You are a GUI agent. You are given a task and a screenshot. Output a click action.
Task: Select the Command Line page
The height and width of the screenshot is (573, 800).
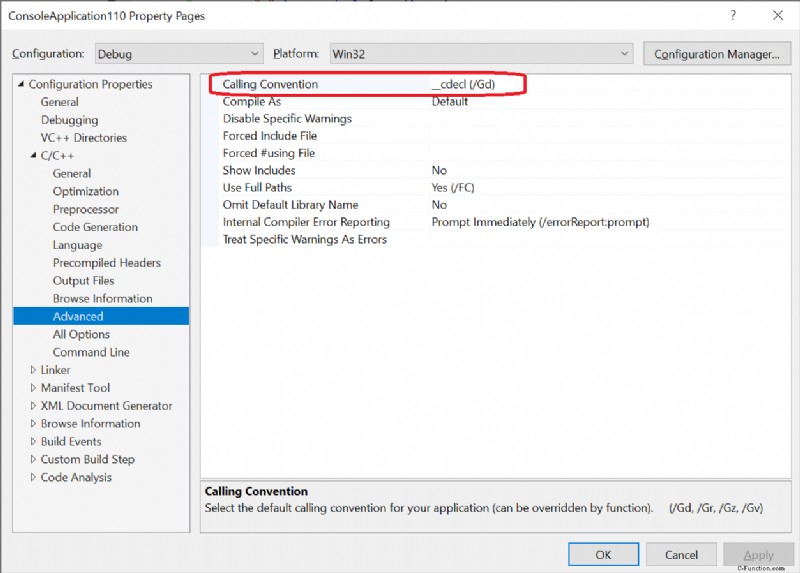pyautogui.click(x=91, y=352)
